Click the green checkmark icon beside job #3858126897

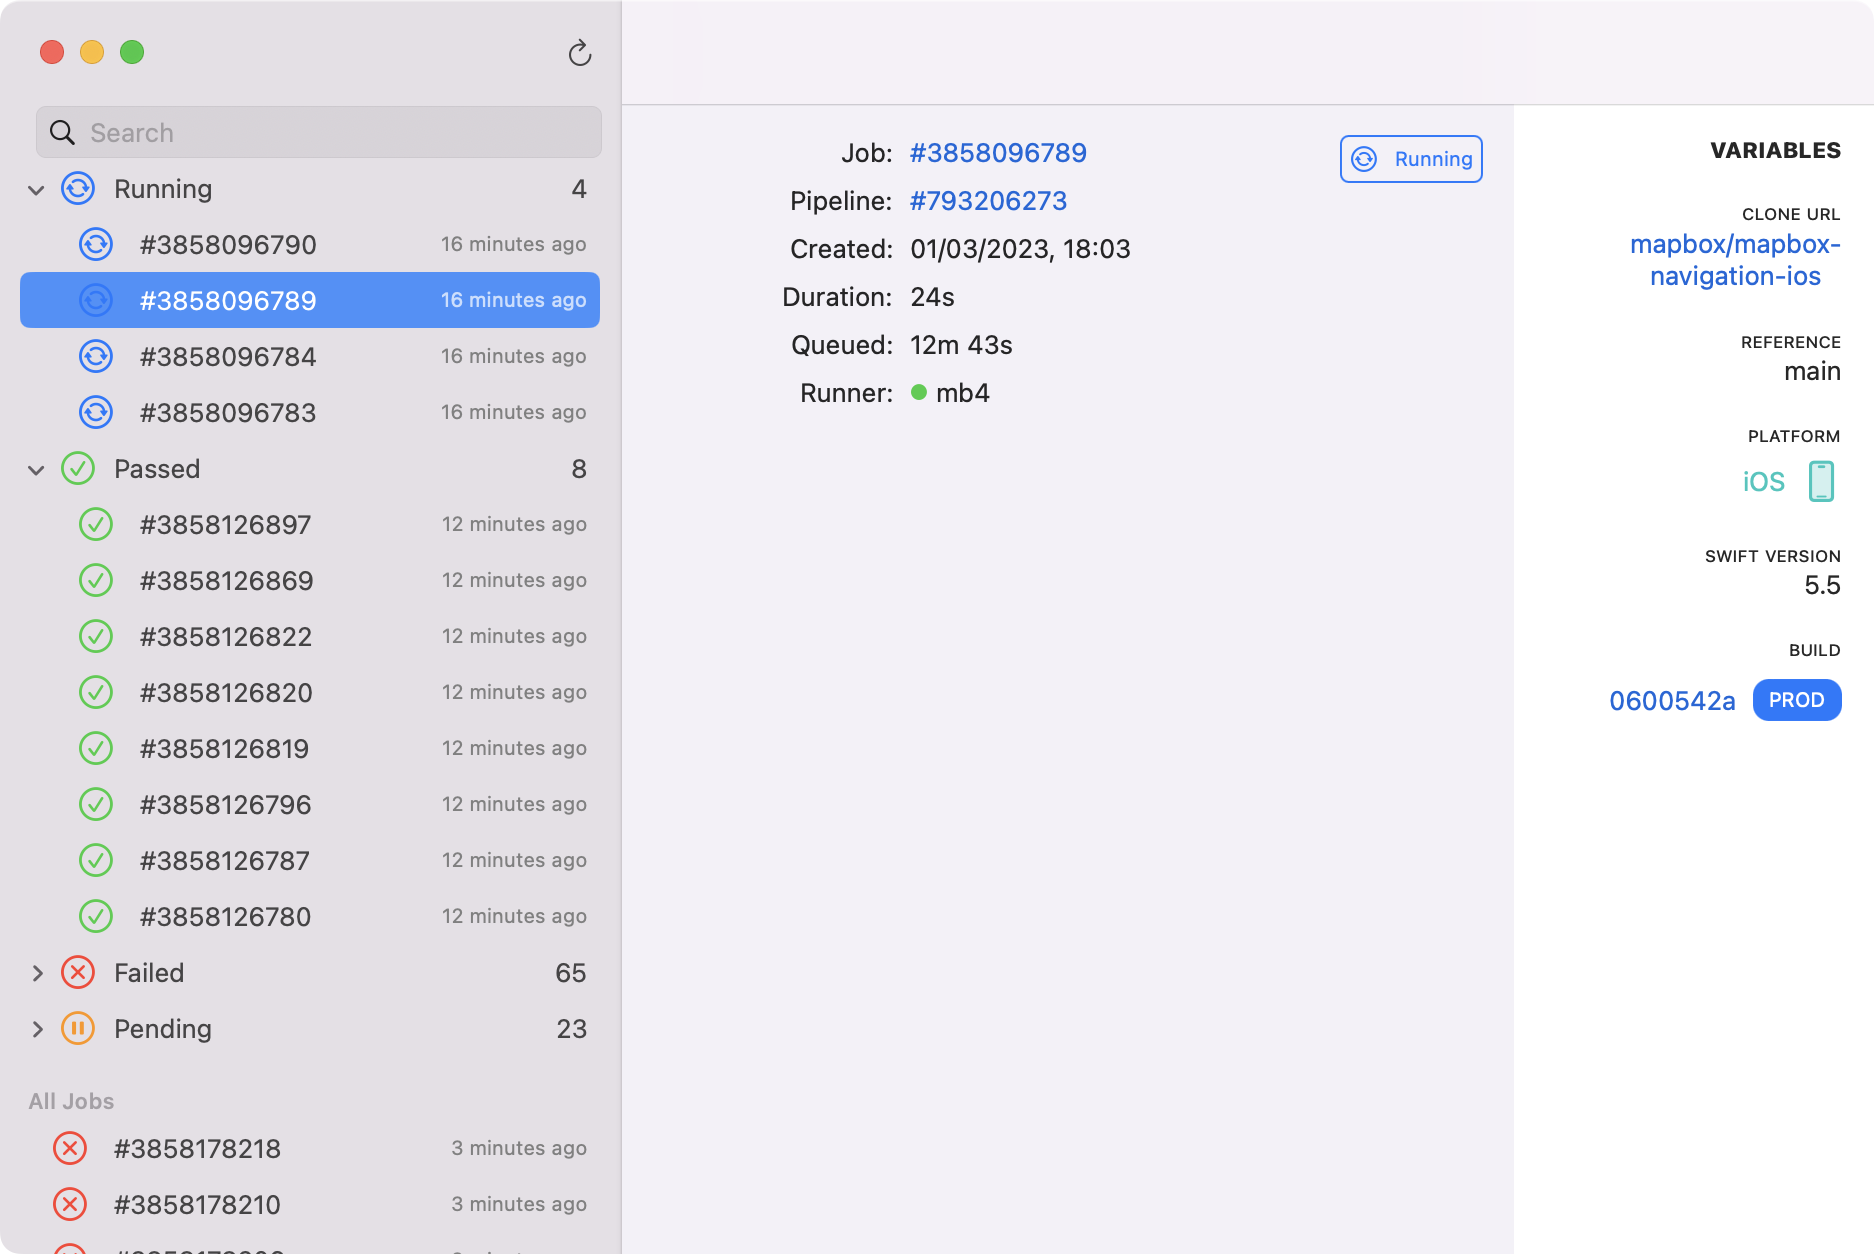[95, 524]
